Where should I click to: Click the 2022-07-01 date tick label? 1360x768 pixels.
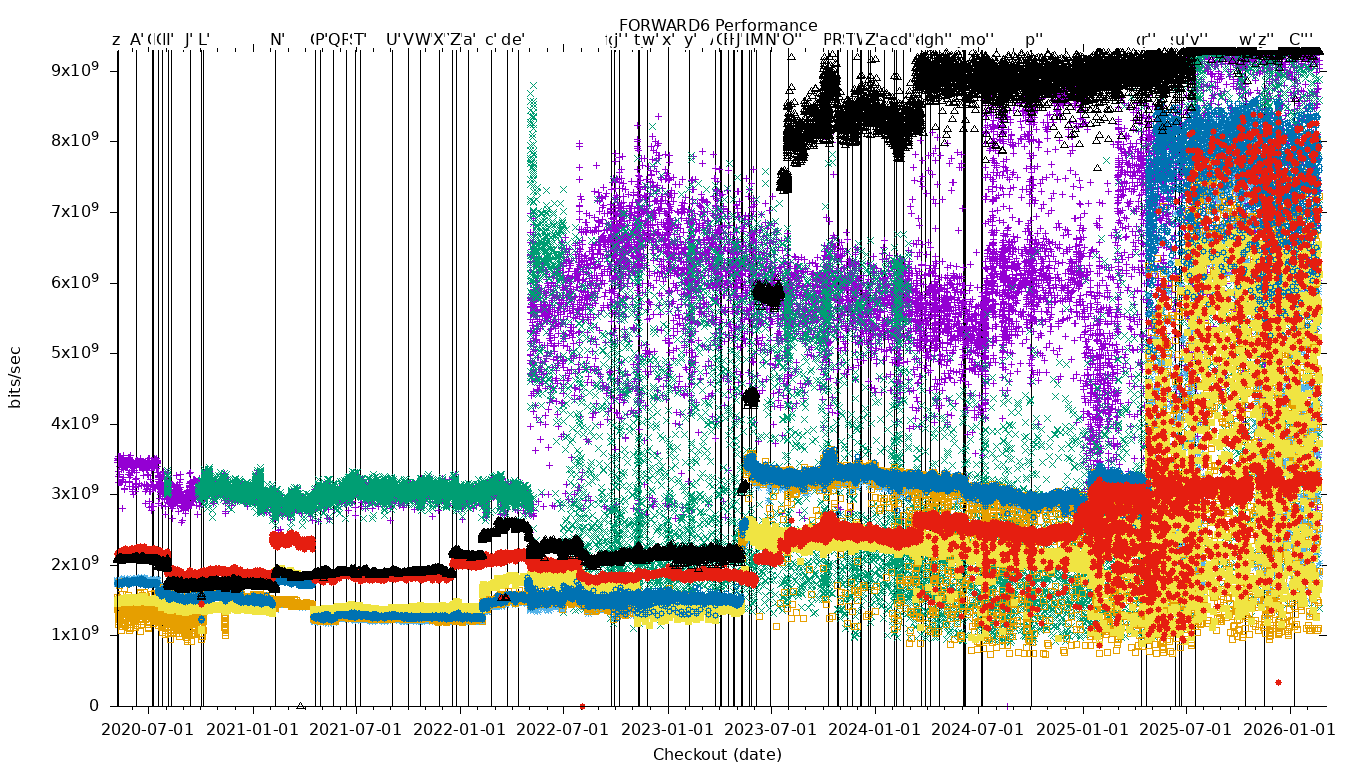563,730
